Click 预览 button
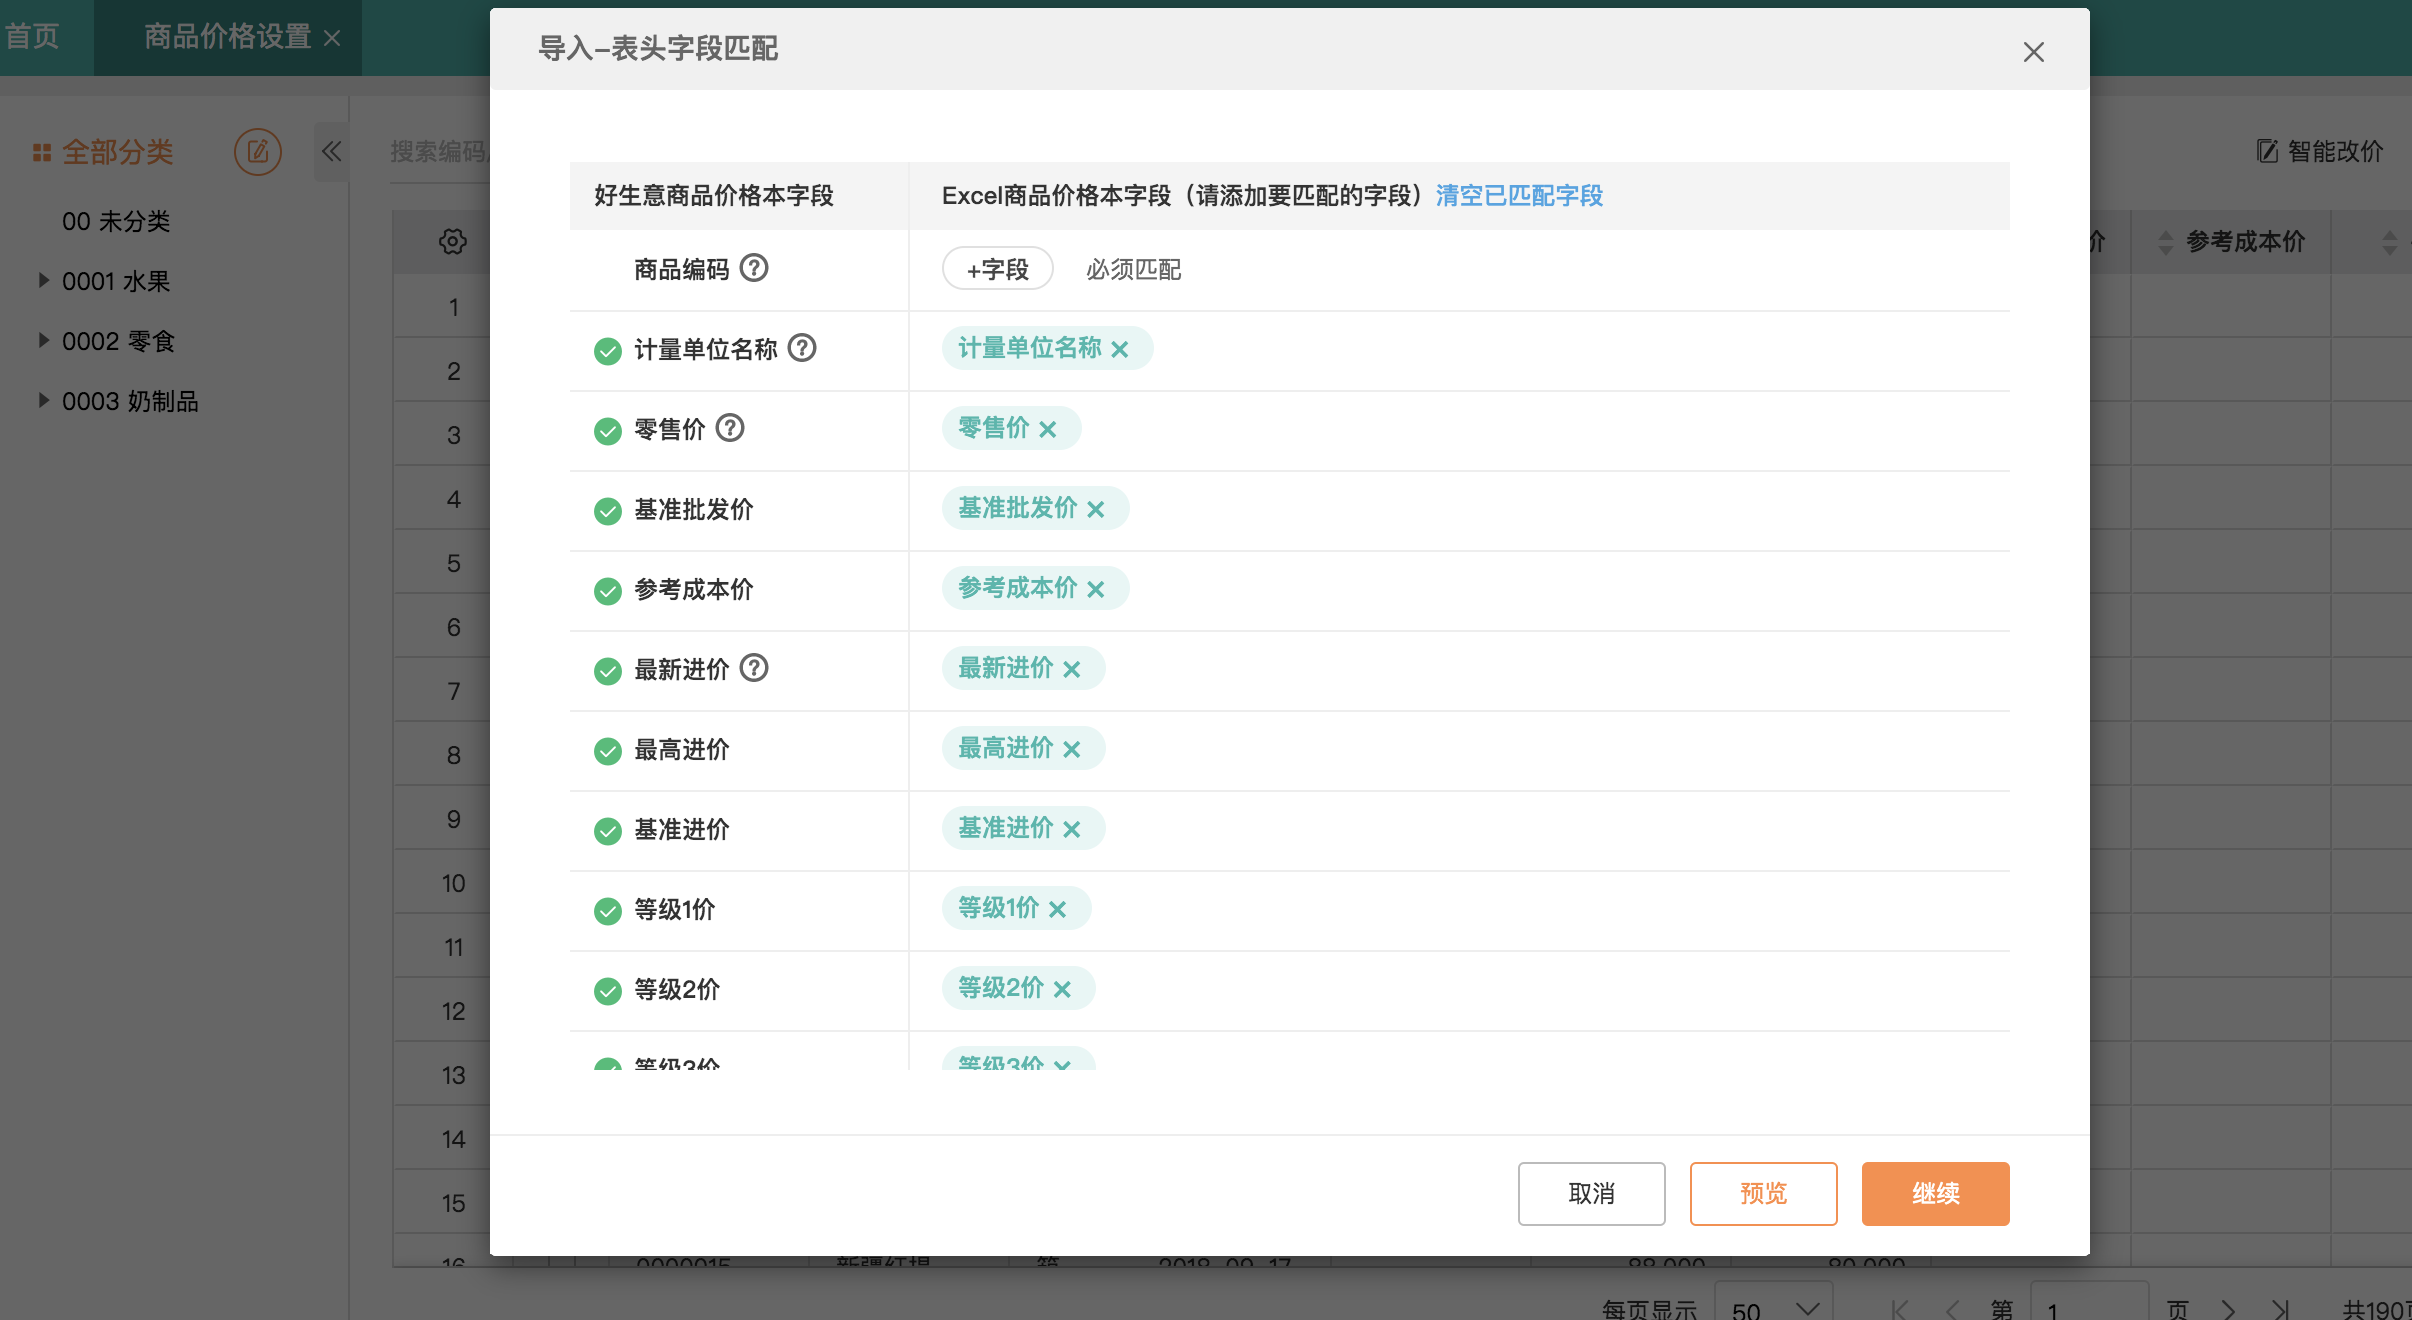Screen dimensions: 2412x1320 pos(1763,1193)
